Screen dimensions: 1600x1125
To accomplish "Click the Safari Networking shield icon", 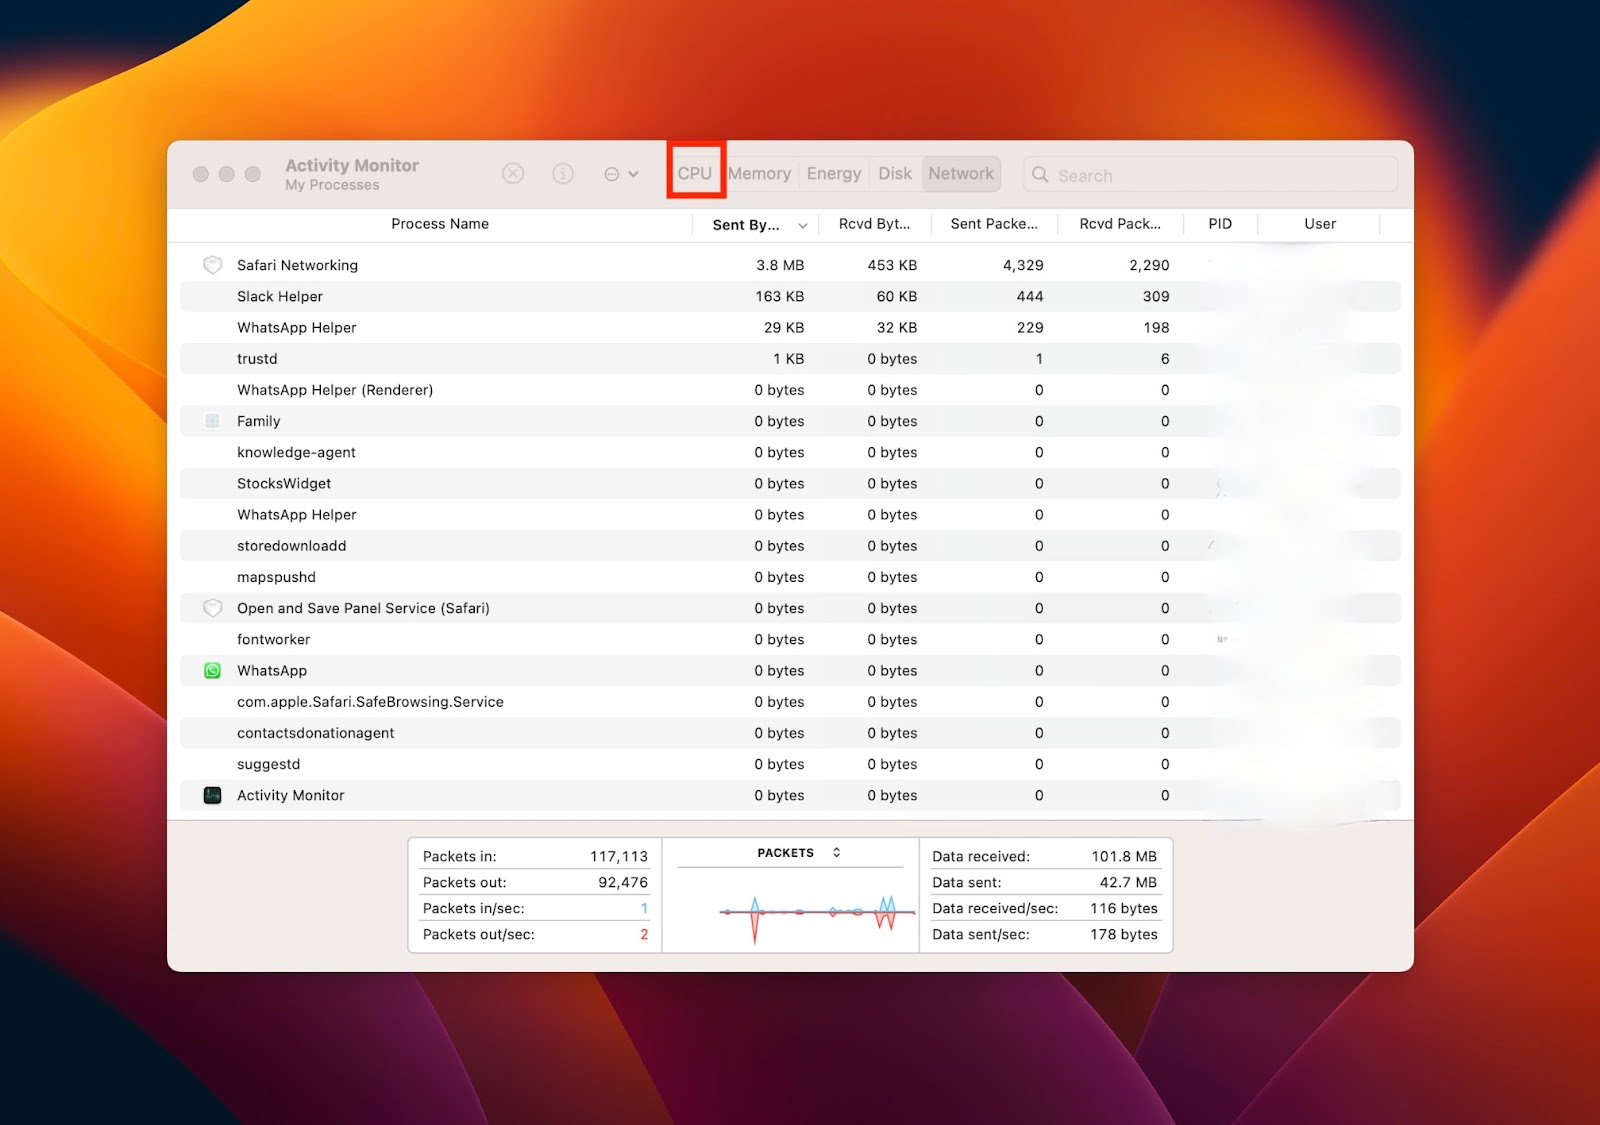I will click(x=212, y=265).
